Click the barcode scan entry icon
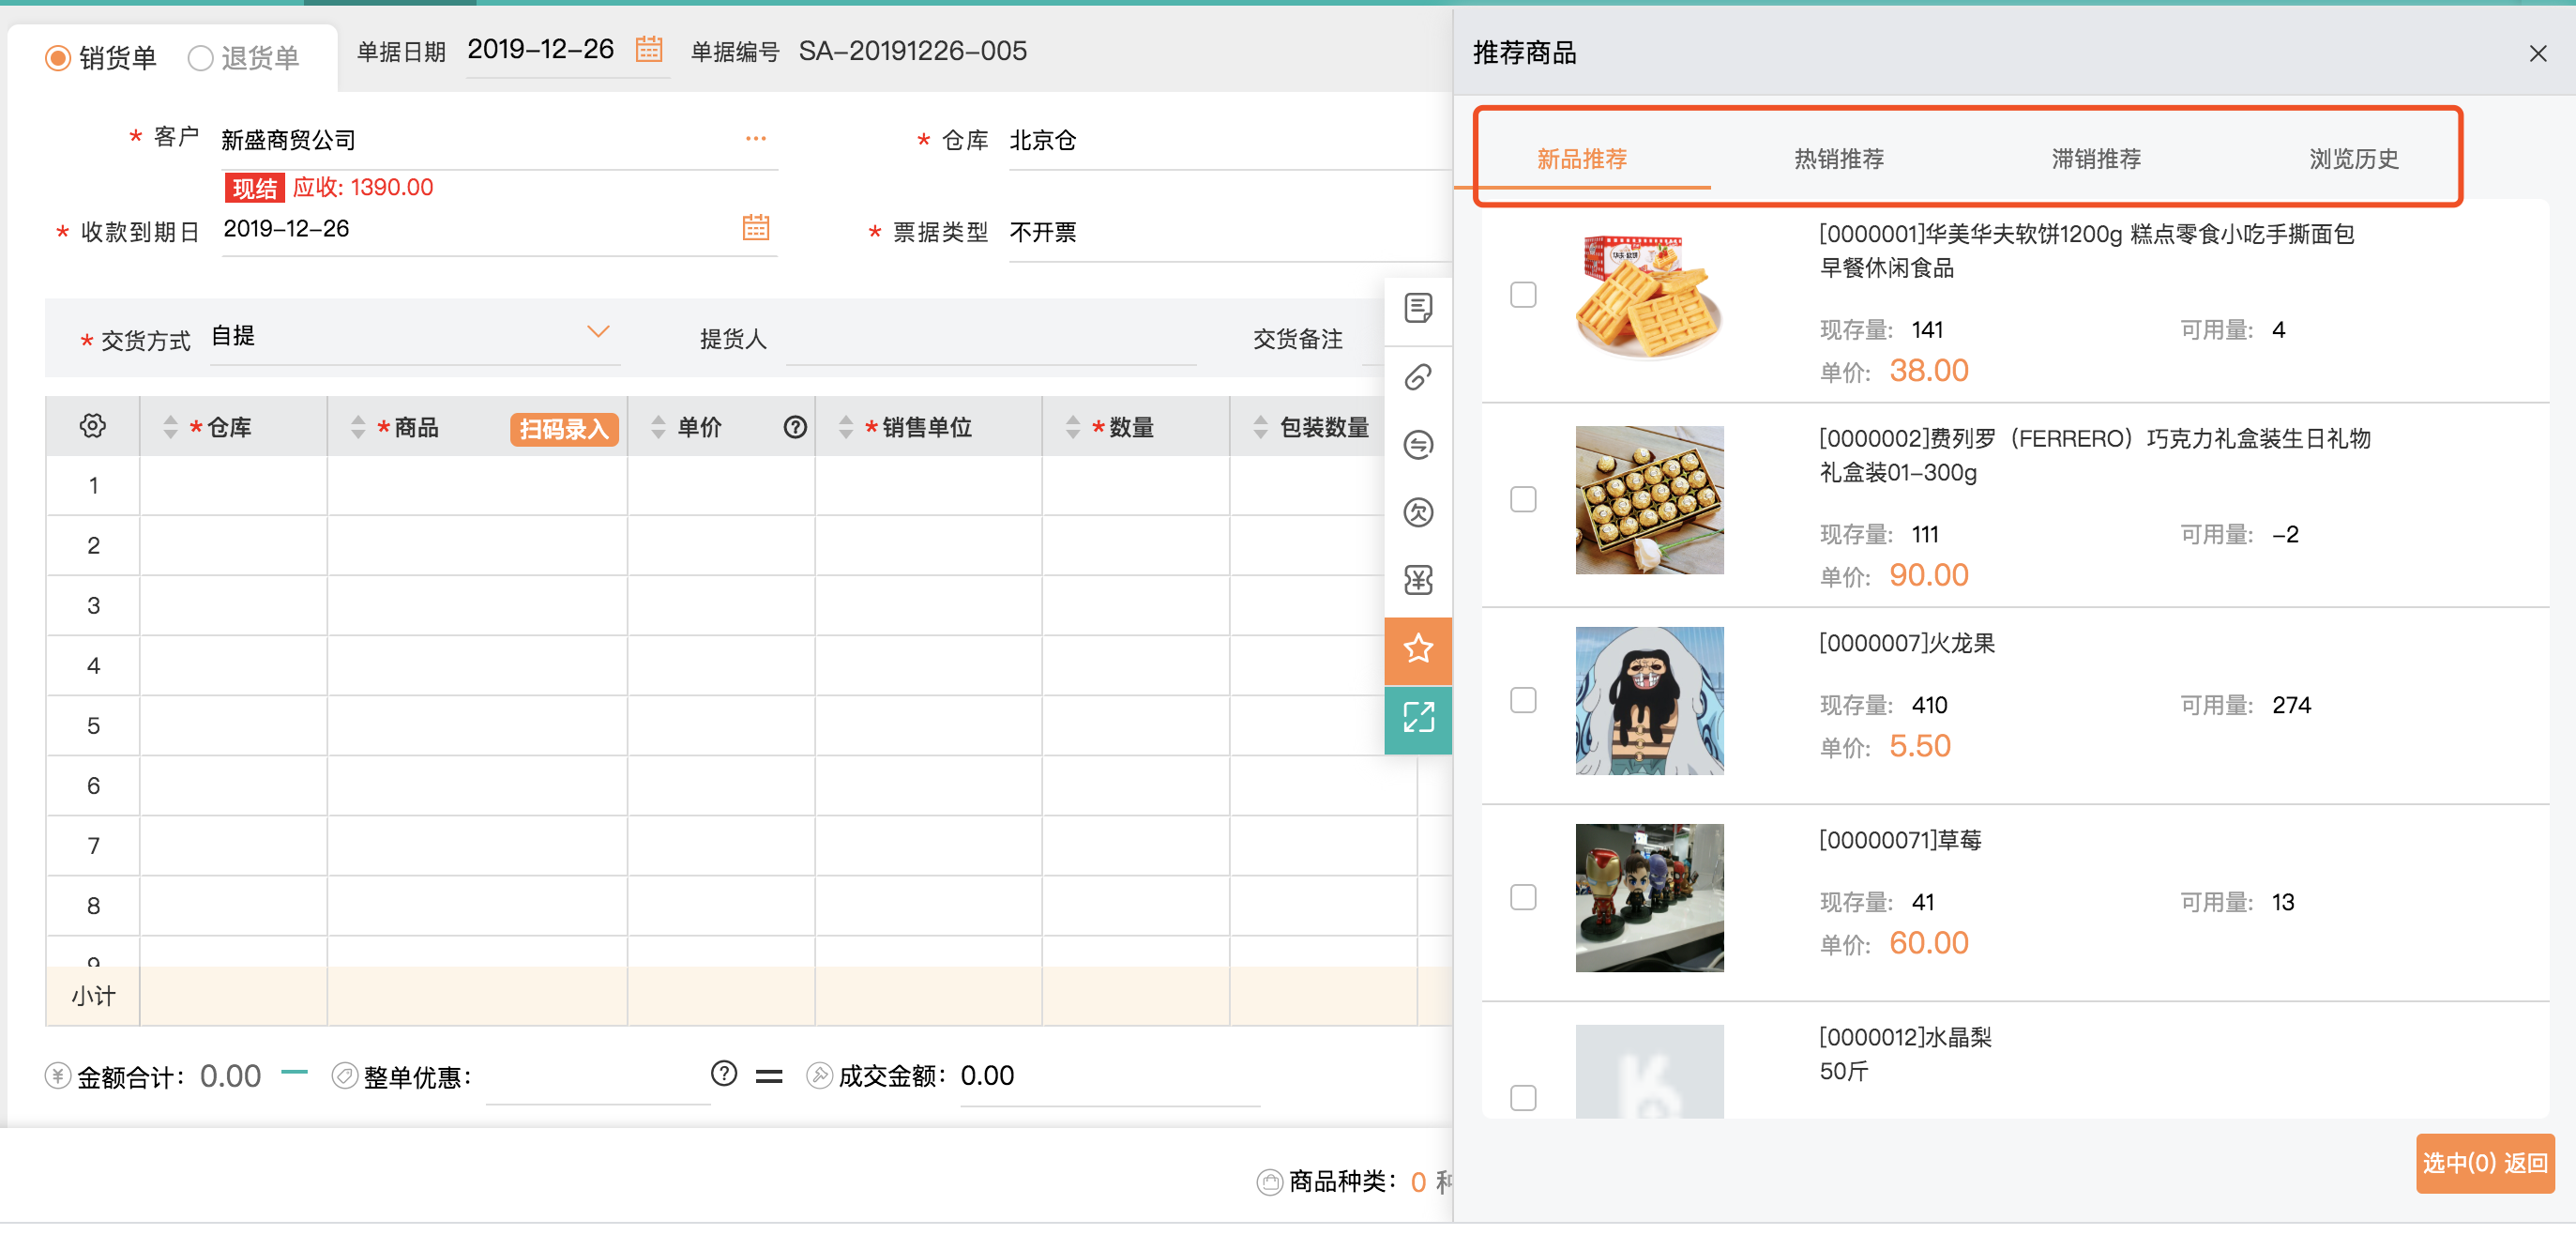Viewport: 2576px width, 1235px height. pyautogui.click(x=564, y=429)
